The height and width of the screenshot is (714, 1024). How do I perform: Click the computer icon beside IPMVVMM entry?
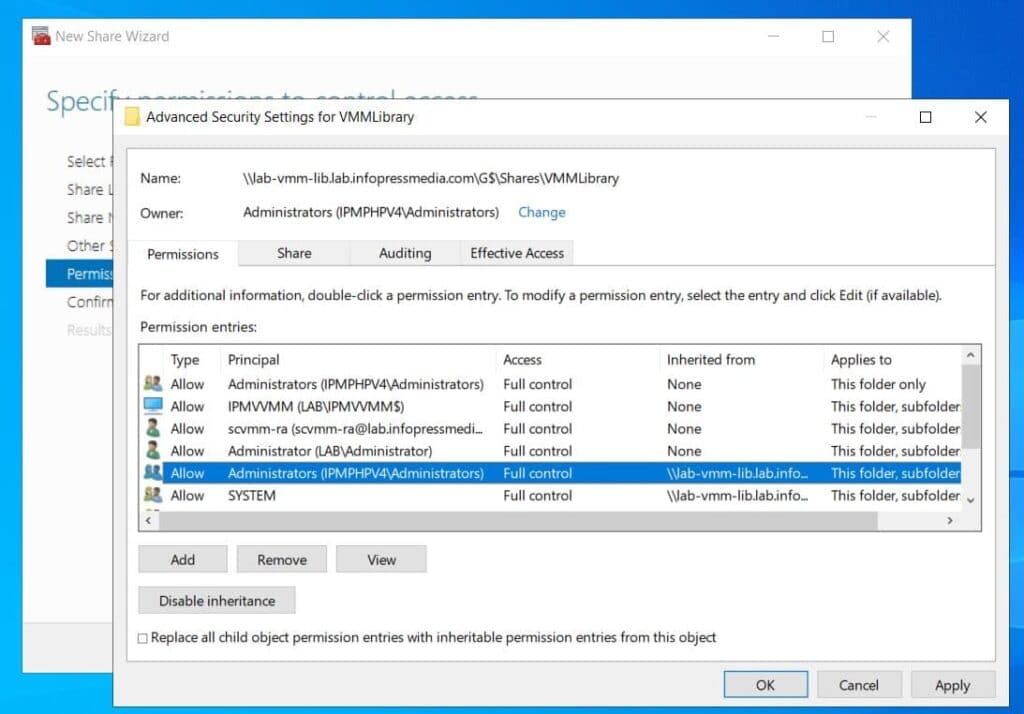(x=152, y=406)
